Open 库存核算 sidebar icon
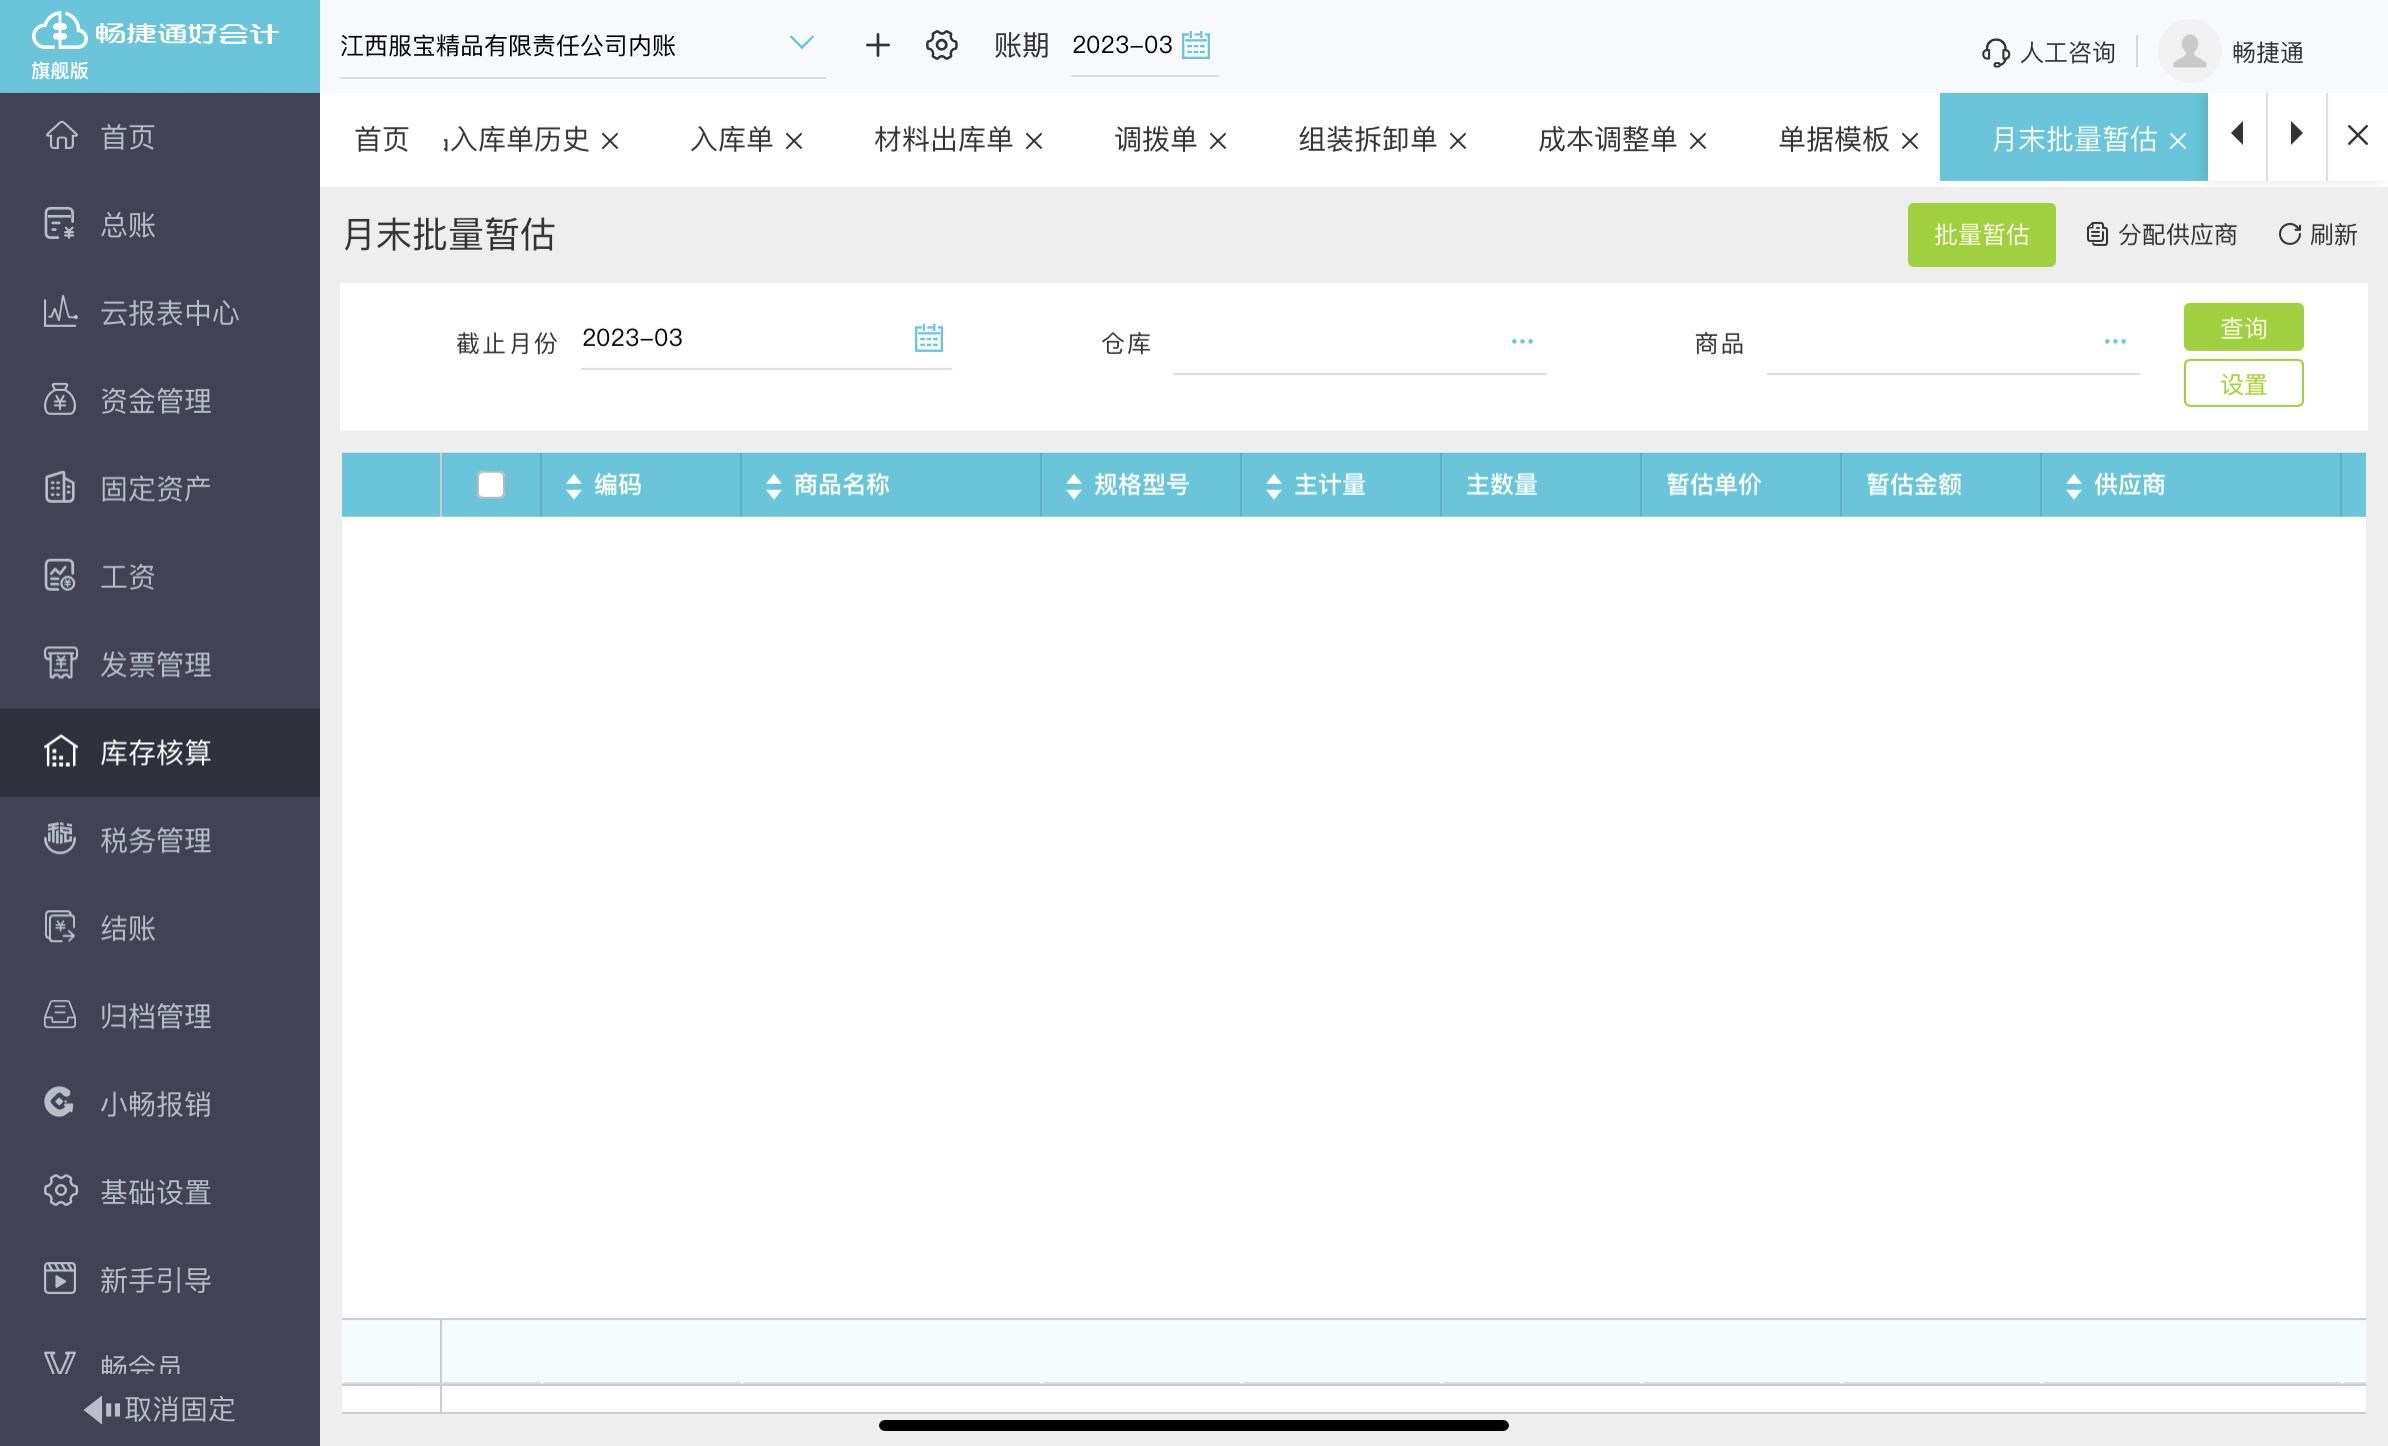Screen dimensions: 2388x1446 click(x=58, y=752)
